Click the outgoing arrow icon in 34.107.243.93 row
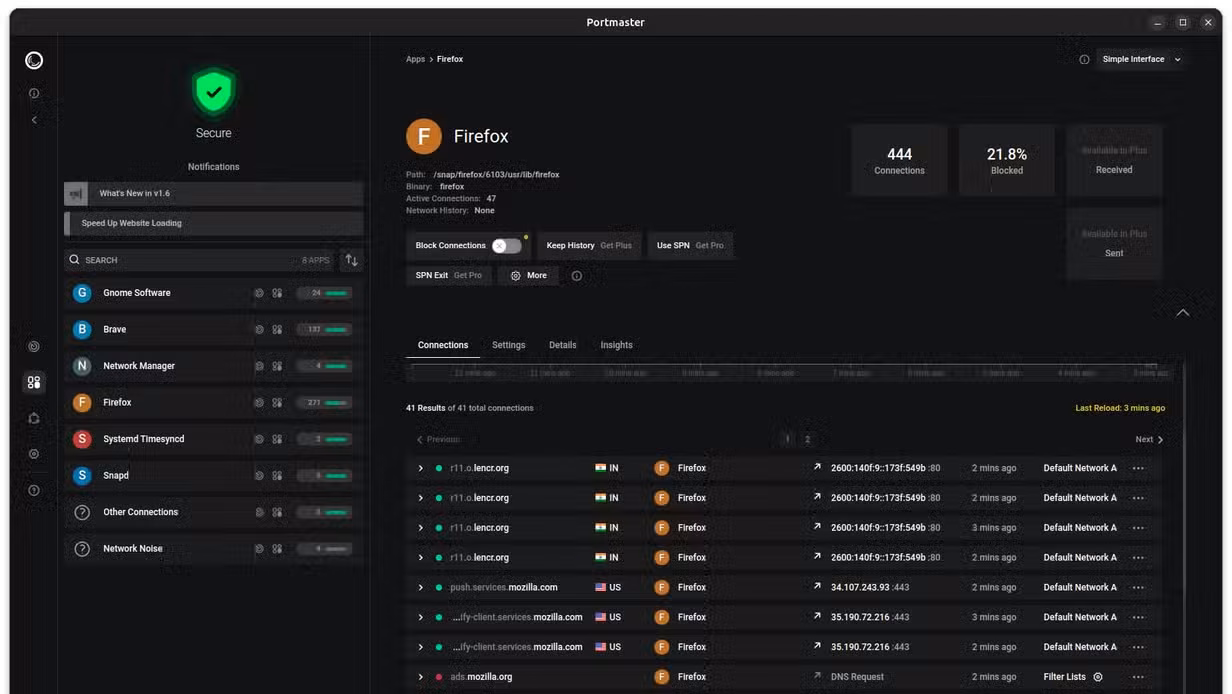 817,587
